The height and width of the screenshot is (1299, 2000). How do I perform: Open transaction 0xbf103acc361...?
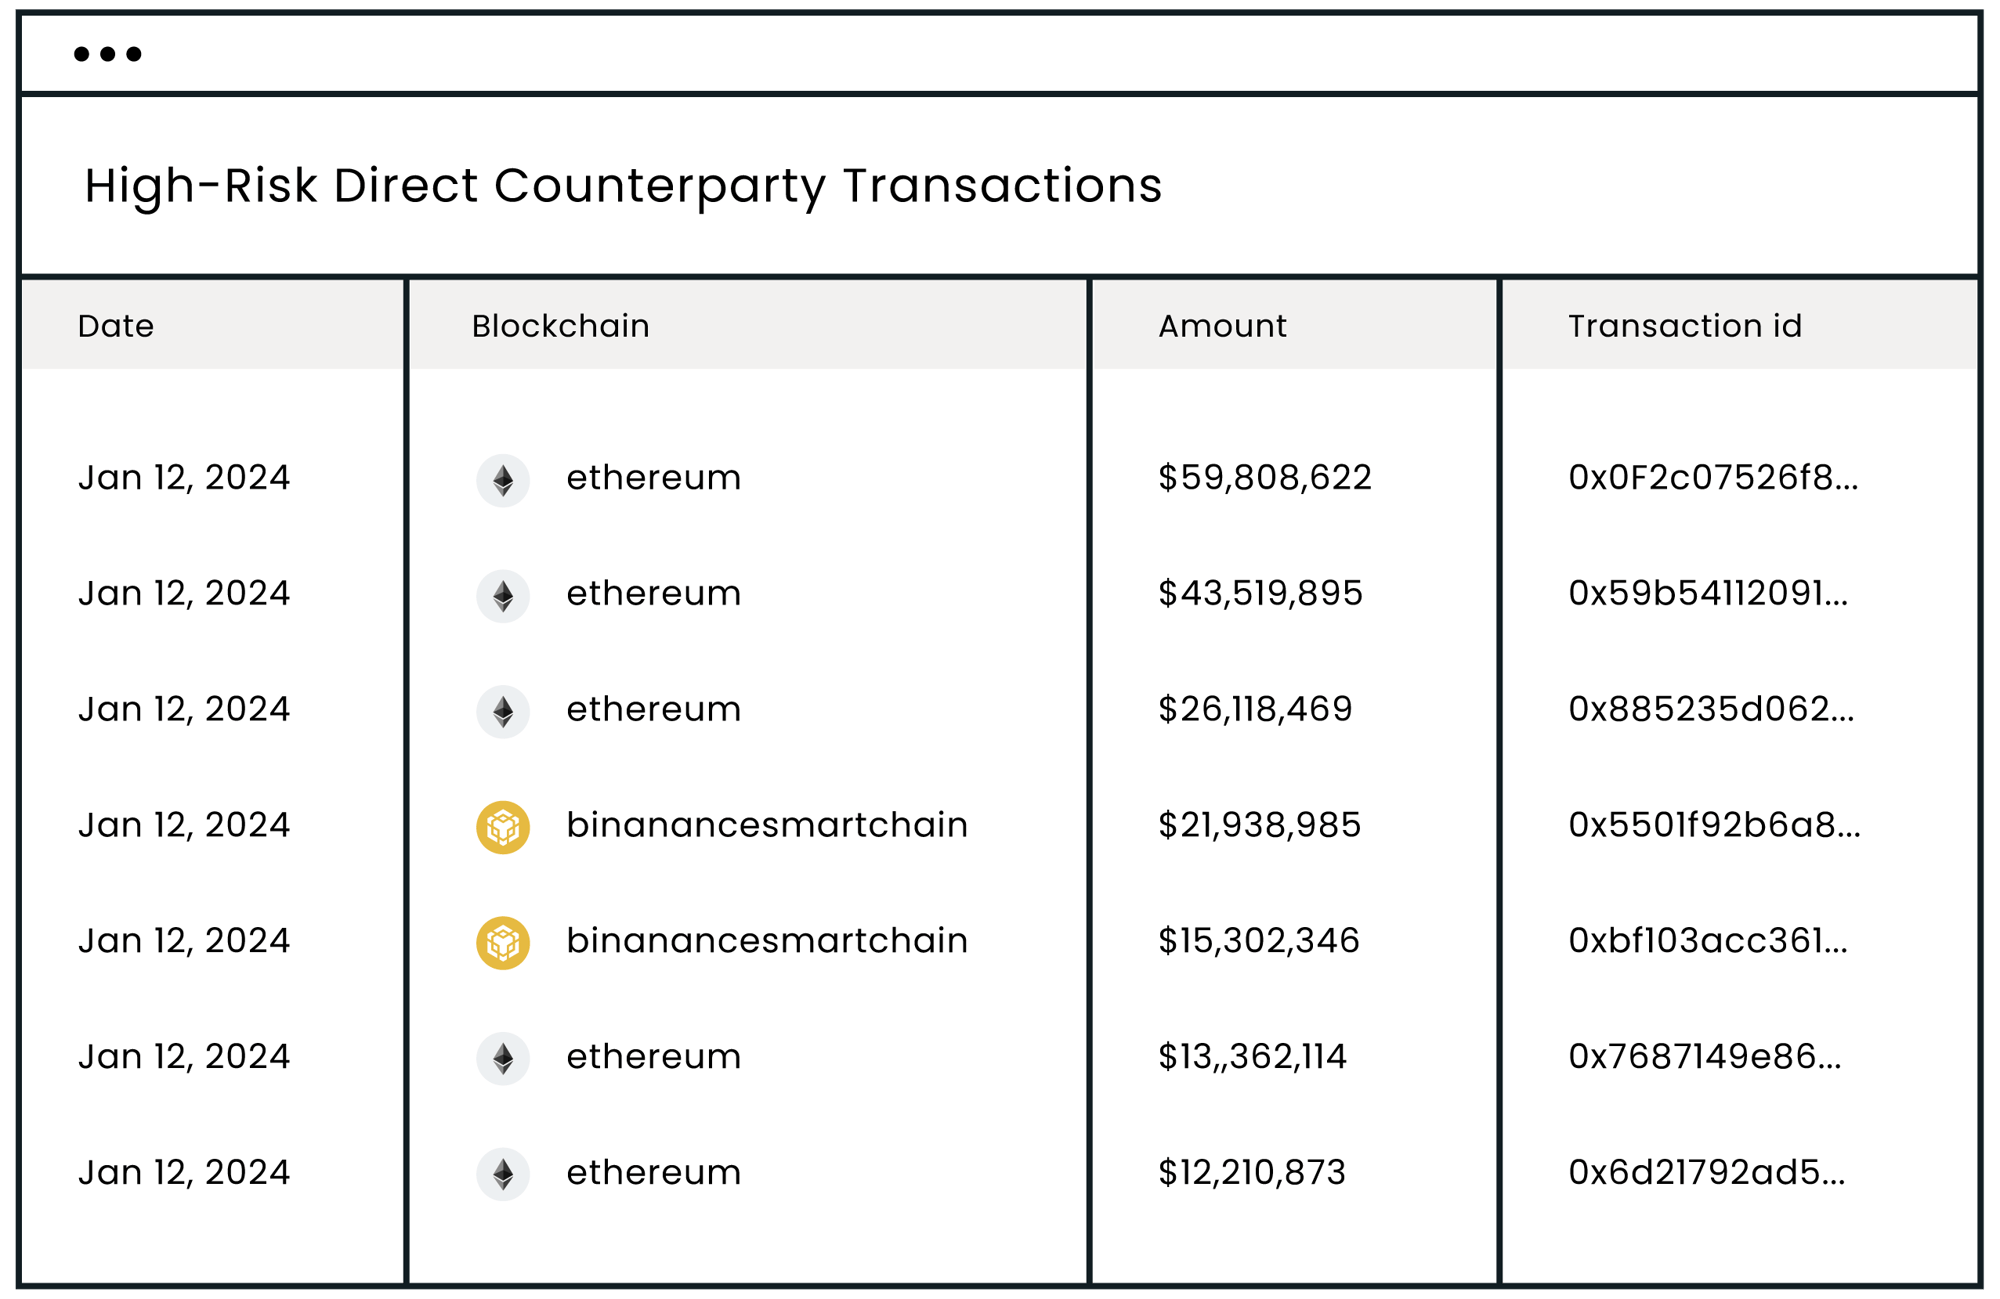(x=1708, y=941)
